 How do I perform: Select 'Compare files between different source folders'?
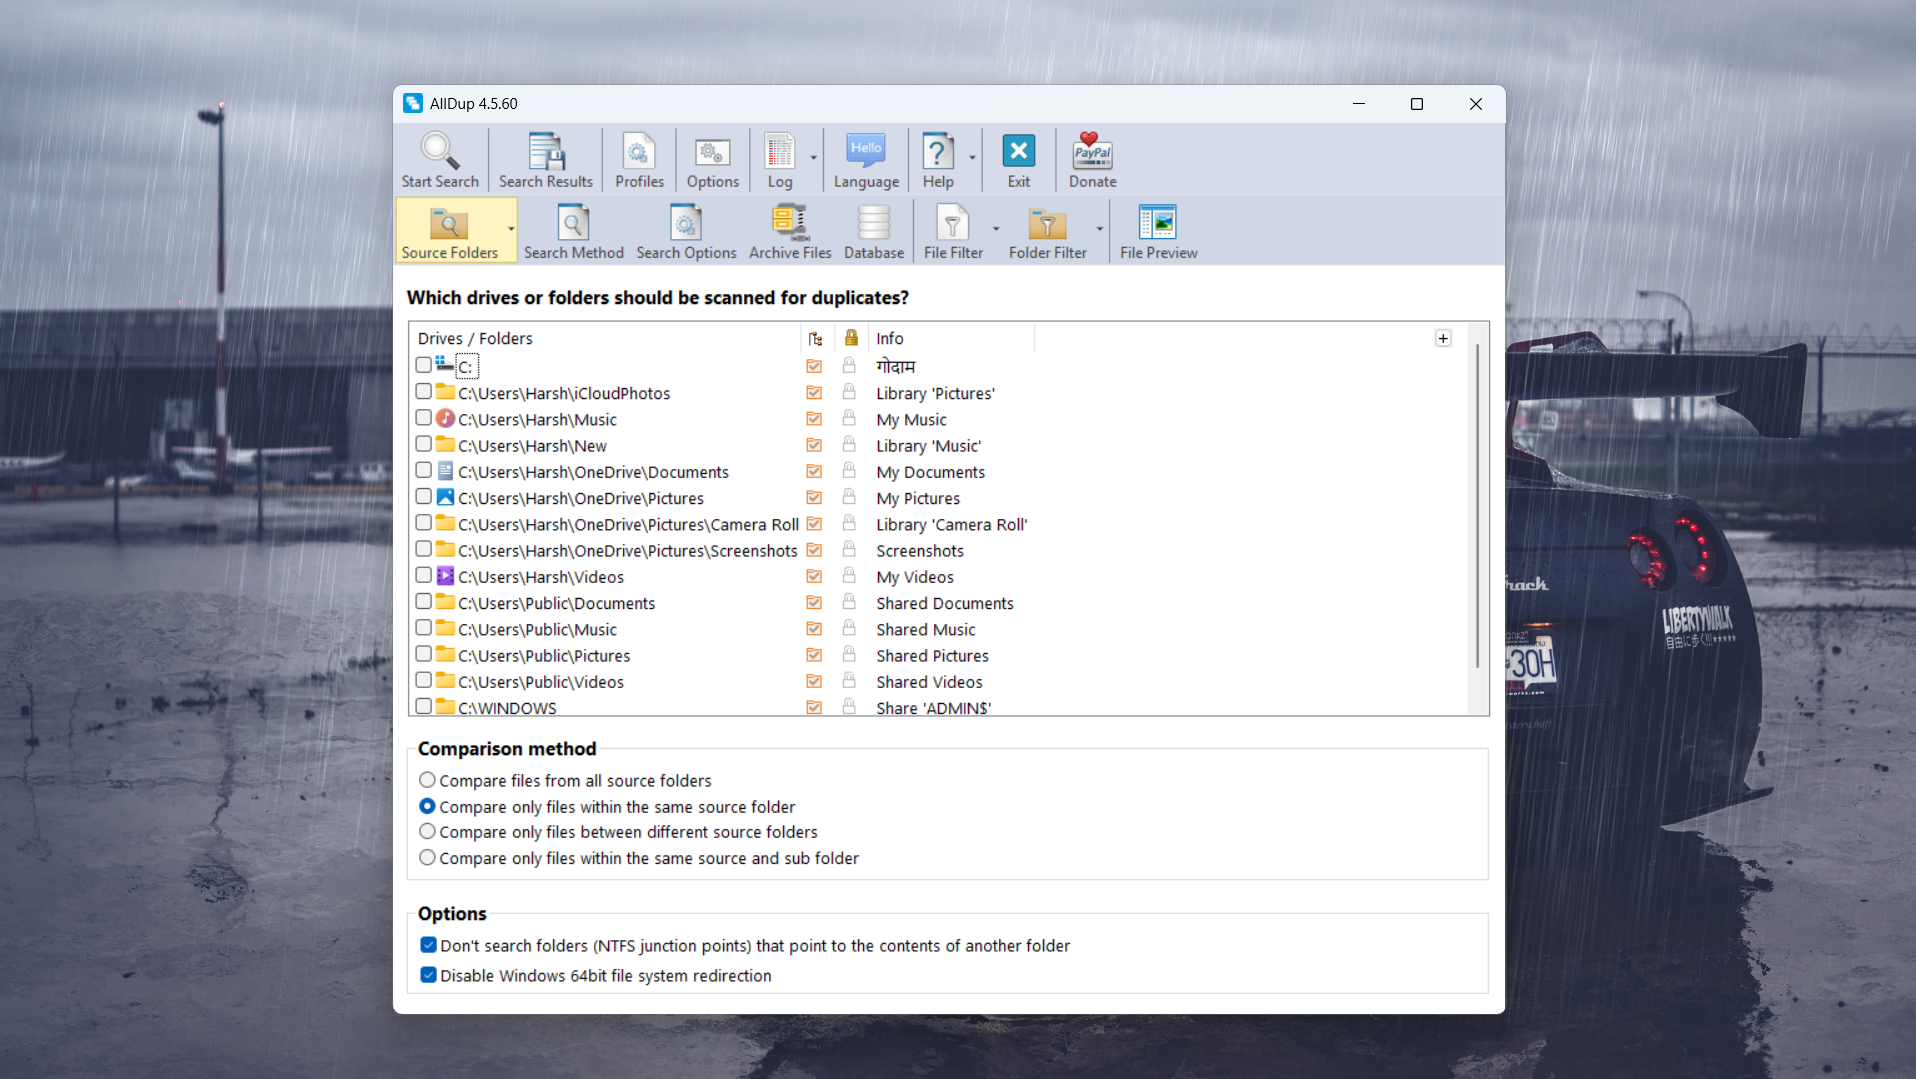(427, 832)
